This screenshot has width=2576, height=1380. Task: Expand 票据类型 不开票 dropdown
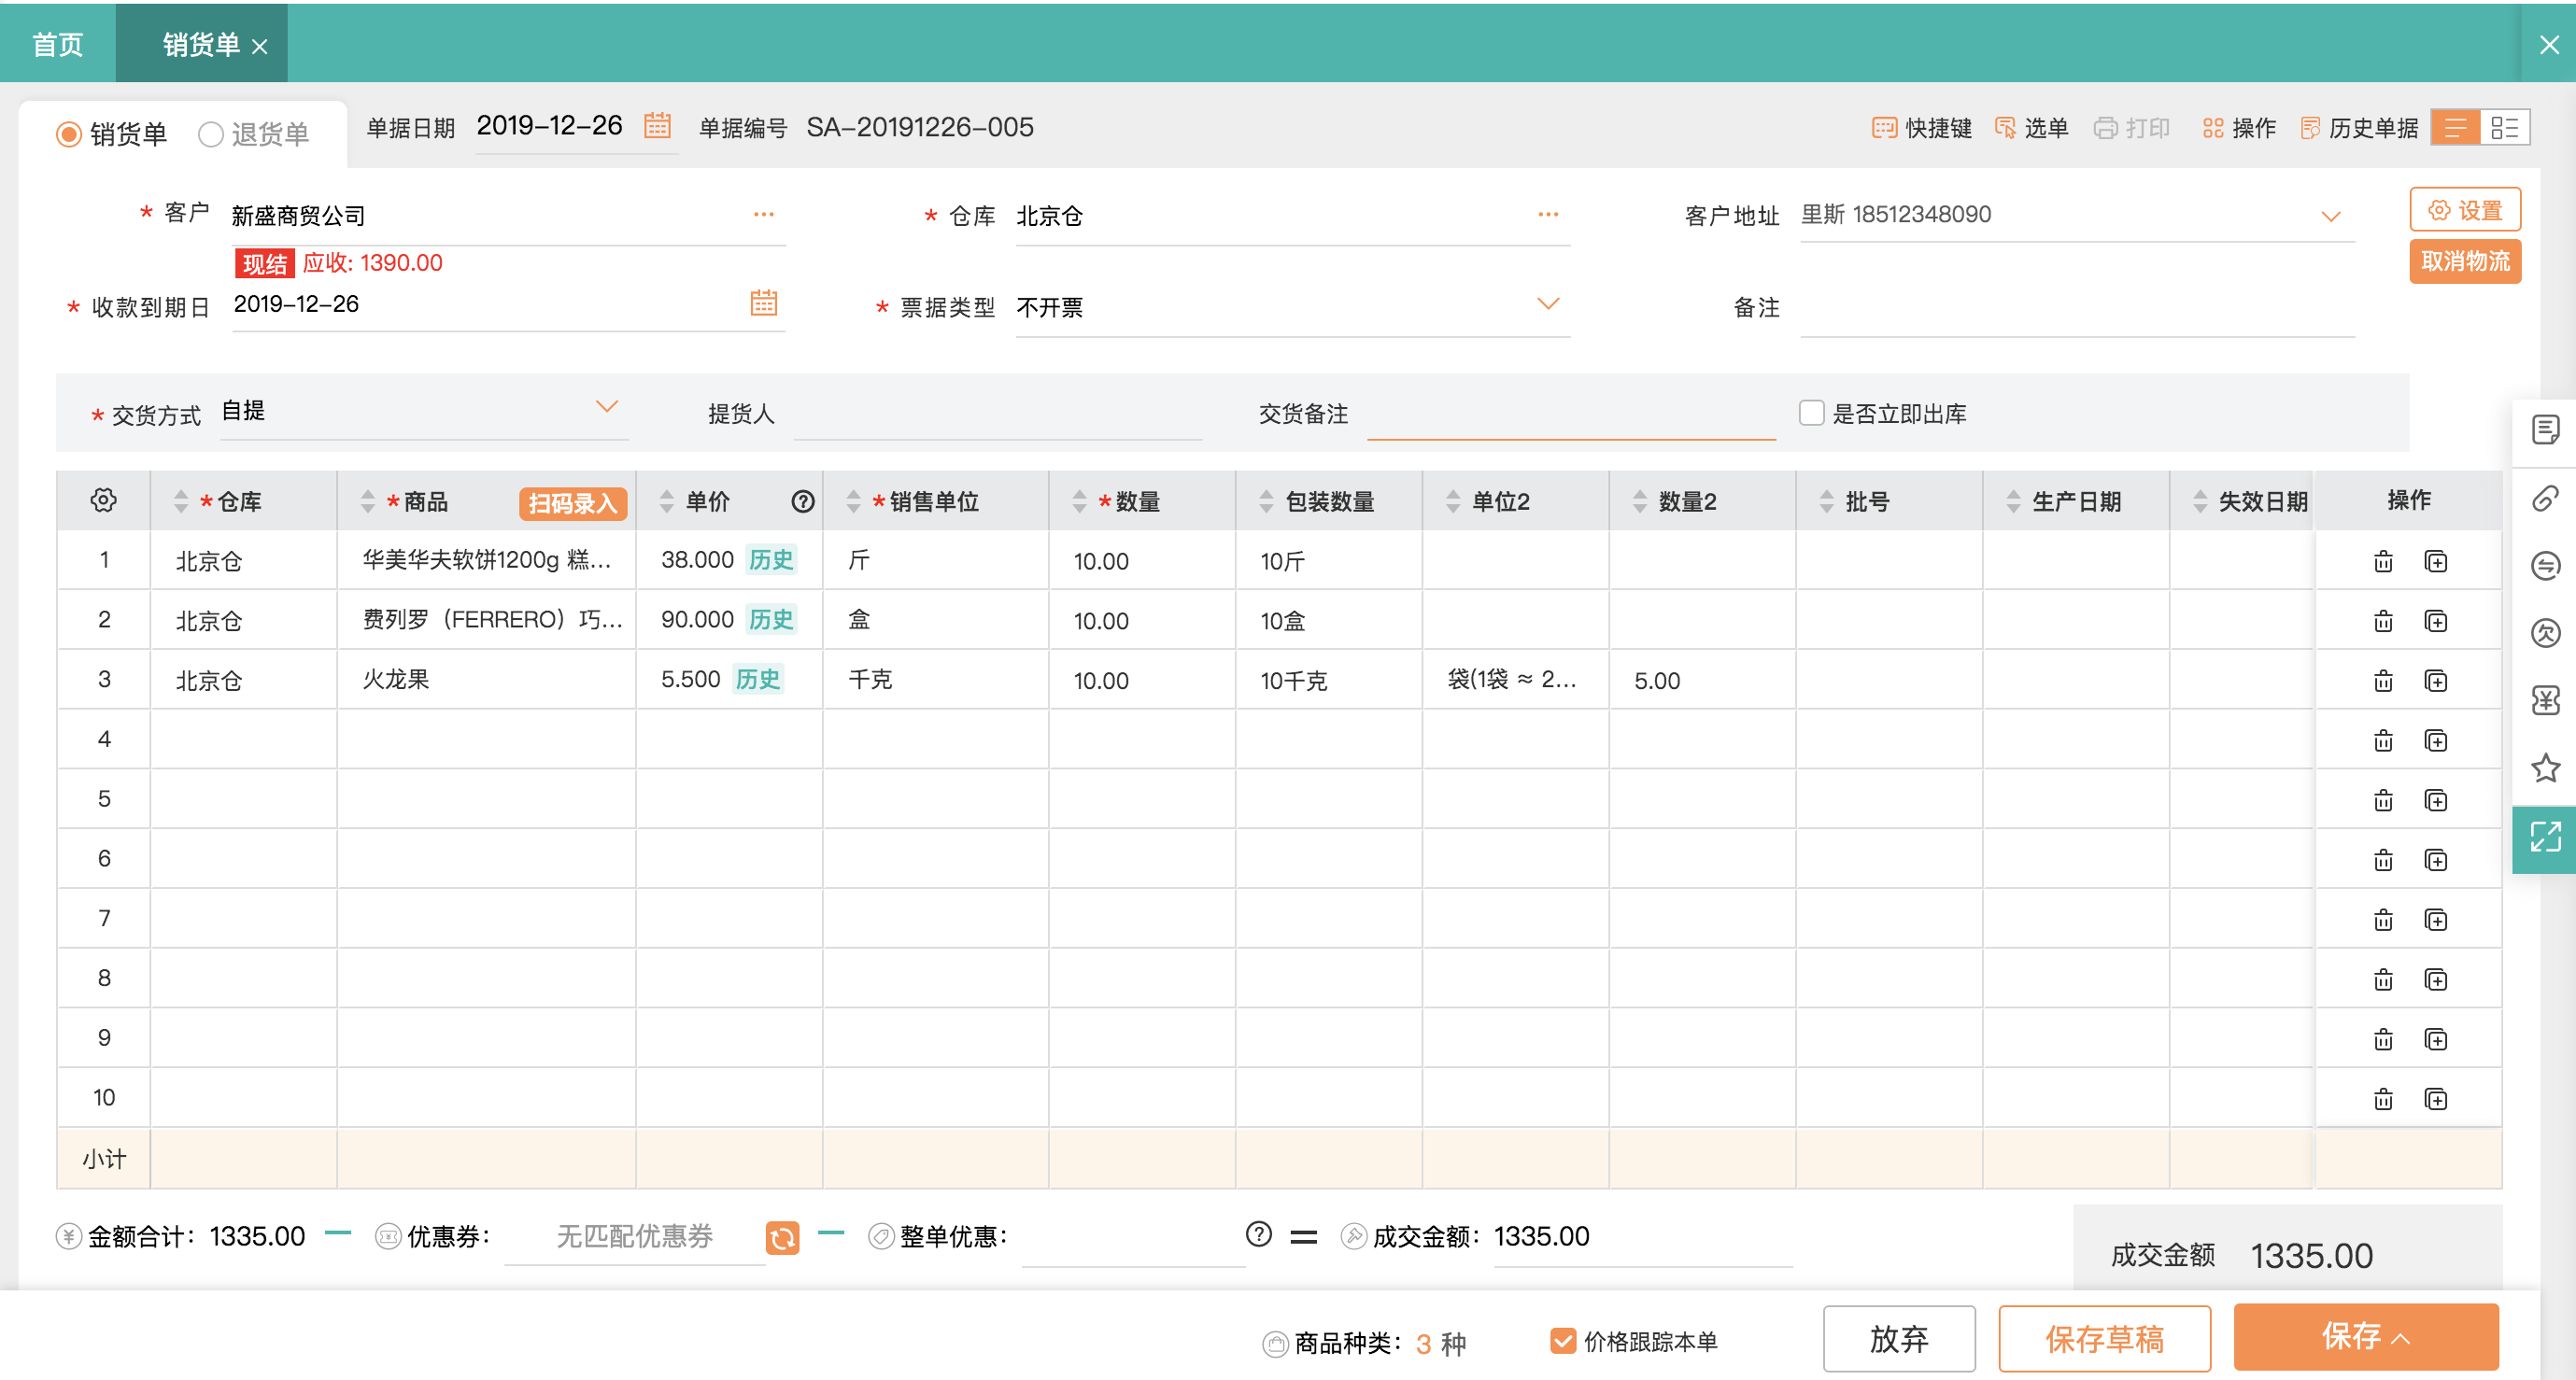click(x=1549, y=306)
